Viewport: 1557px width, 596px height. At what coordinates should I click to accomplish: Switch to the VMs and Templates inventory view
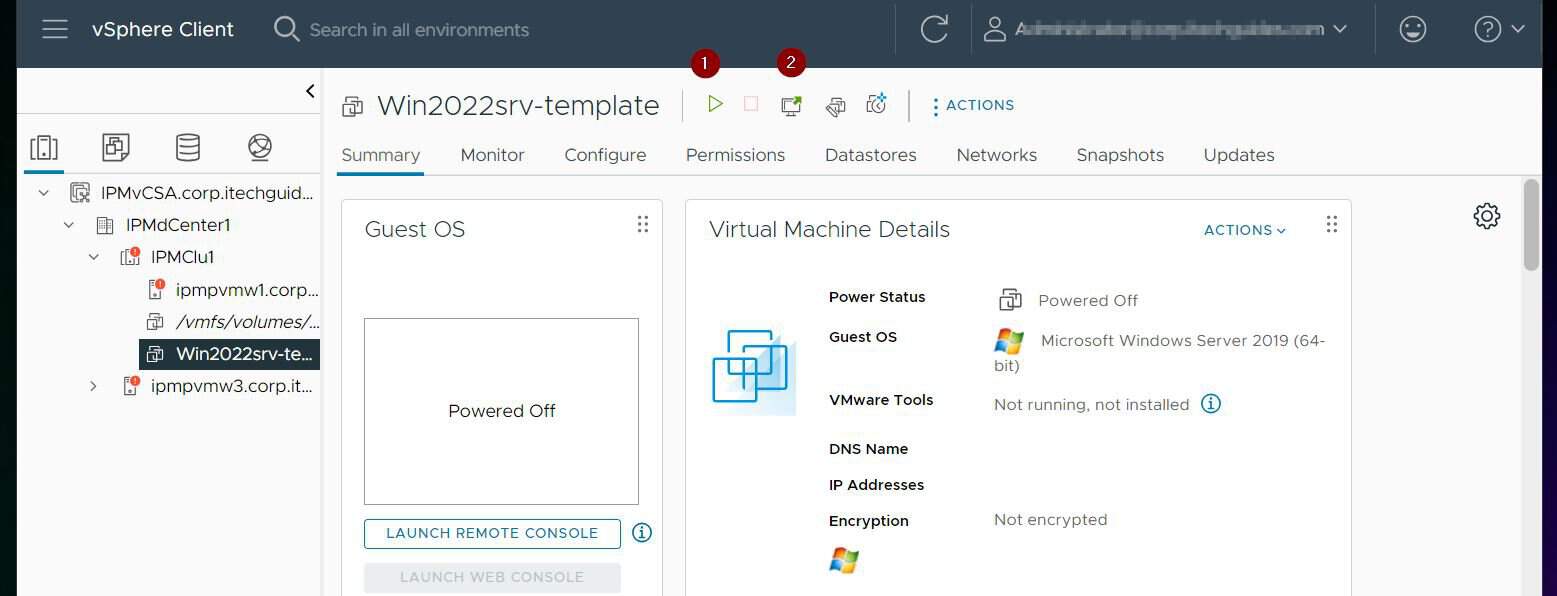115,146
